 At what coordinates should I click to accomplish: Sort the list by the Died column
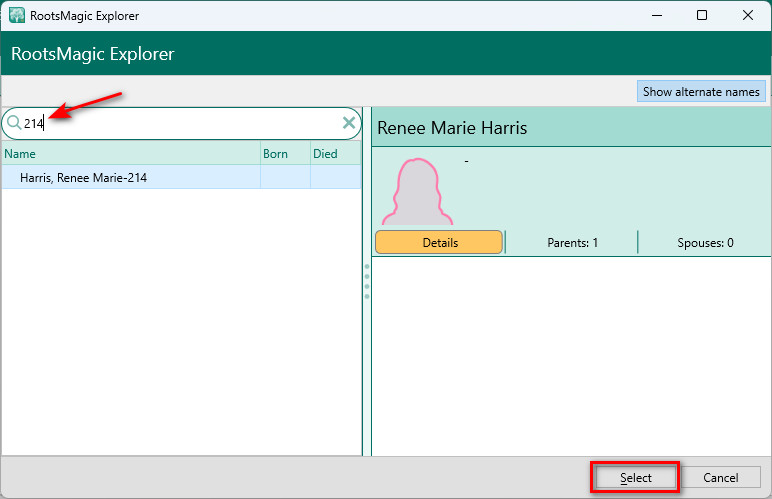(x=335, y=154)
